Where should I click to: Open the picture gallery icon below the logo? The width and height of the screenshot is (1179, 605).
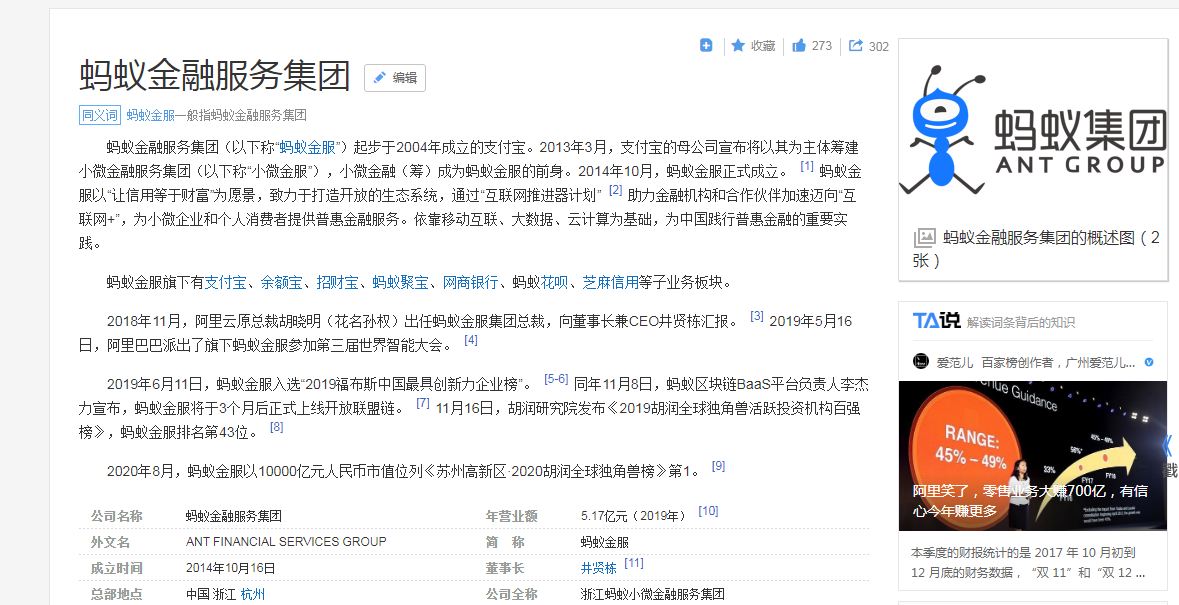coord(925,238)
